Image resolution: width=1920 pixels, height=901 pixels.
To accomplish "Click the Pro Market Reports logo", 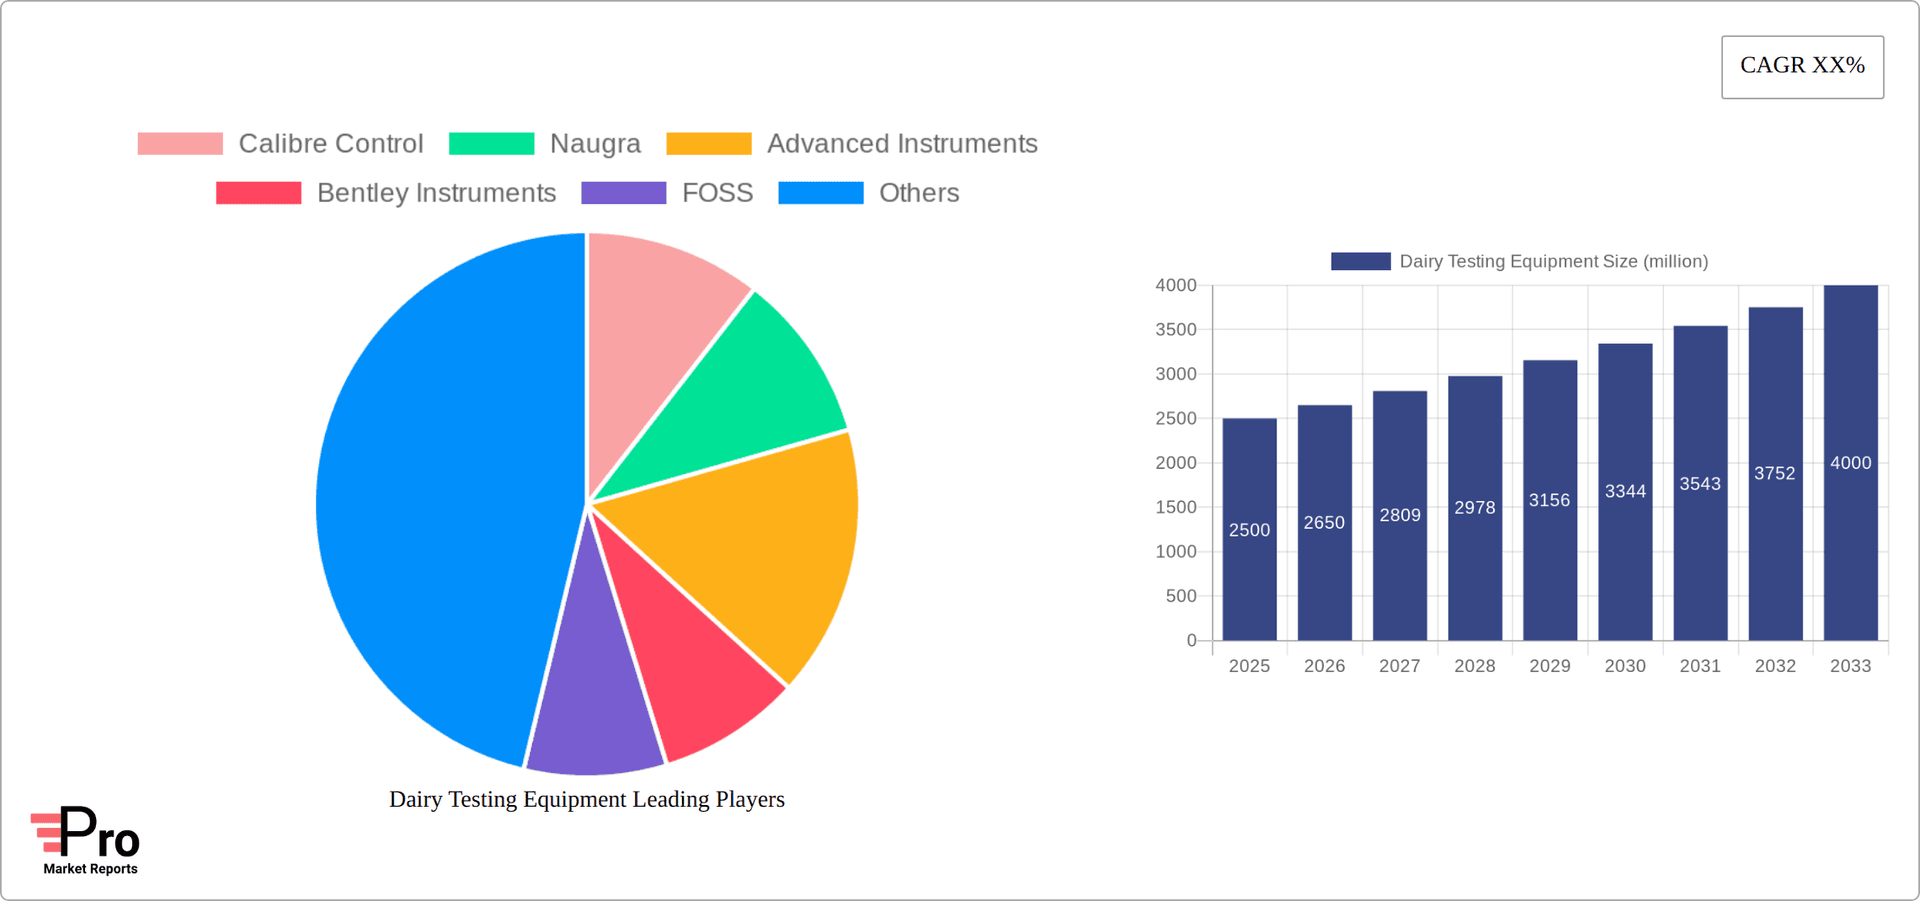I will coord(85,838).
